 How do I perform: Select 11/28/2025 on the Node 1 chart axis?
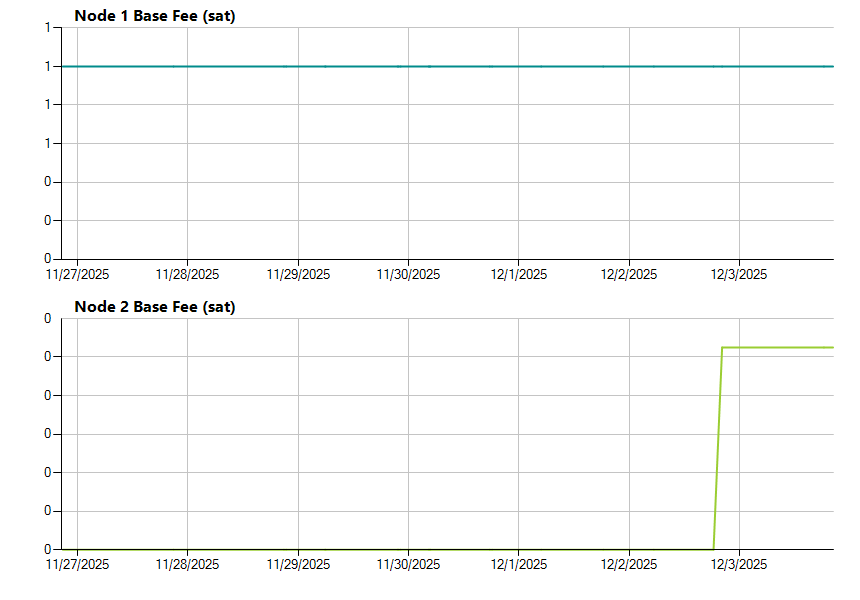(x=187, y=274)
